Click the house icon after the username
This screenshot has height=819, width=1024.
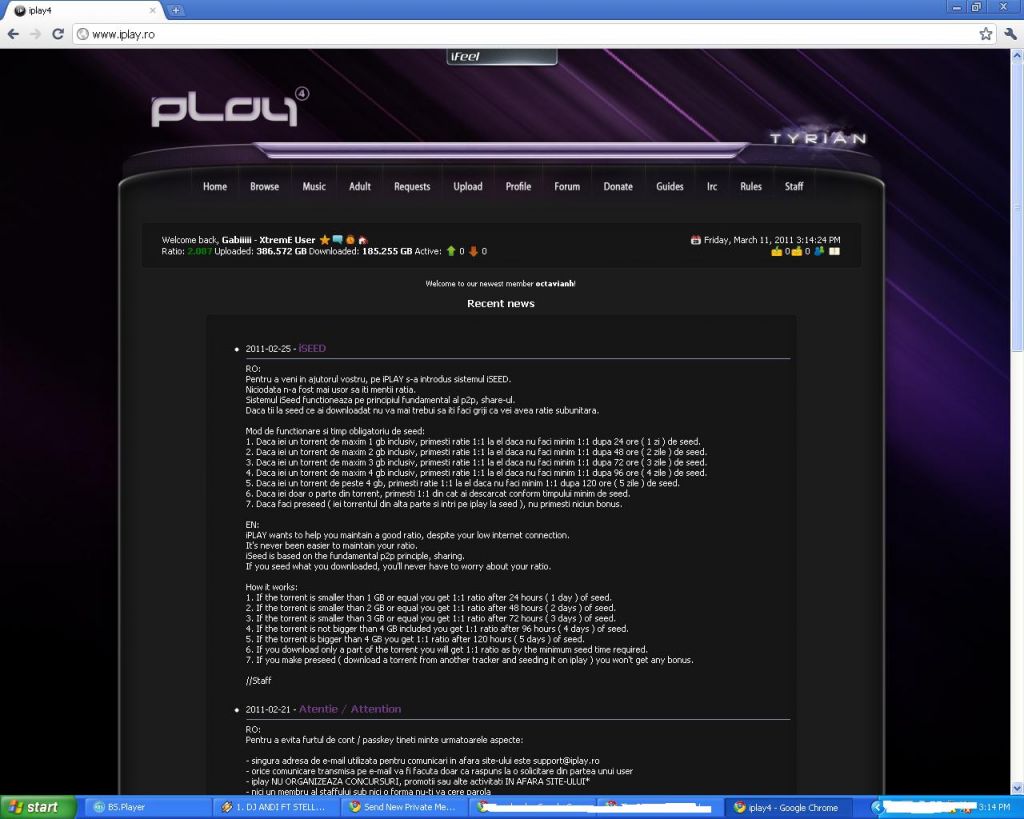[x=362, y=240]
